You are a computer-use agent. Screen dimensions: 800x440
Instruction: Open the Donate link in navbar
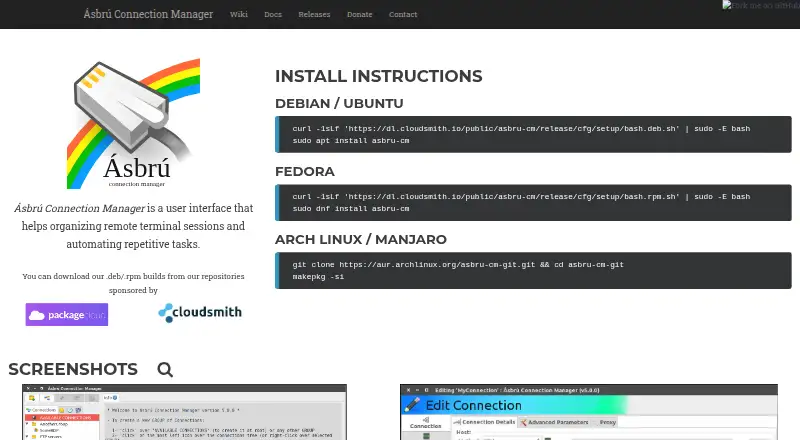[x=360, y=14]
